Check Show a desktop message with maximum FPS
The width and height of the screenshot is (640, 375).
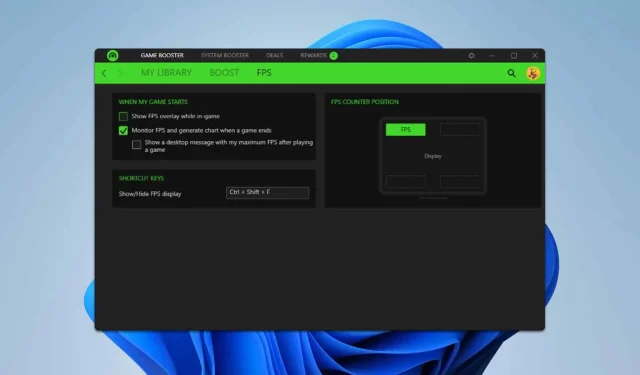[x=137, y=144]
